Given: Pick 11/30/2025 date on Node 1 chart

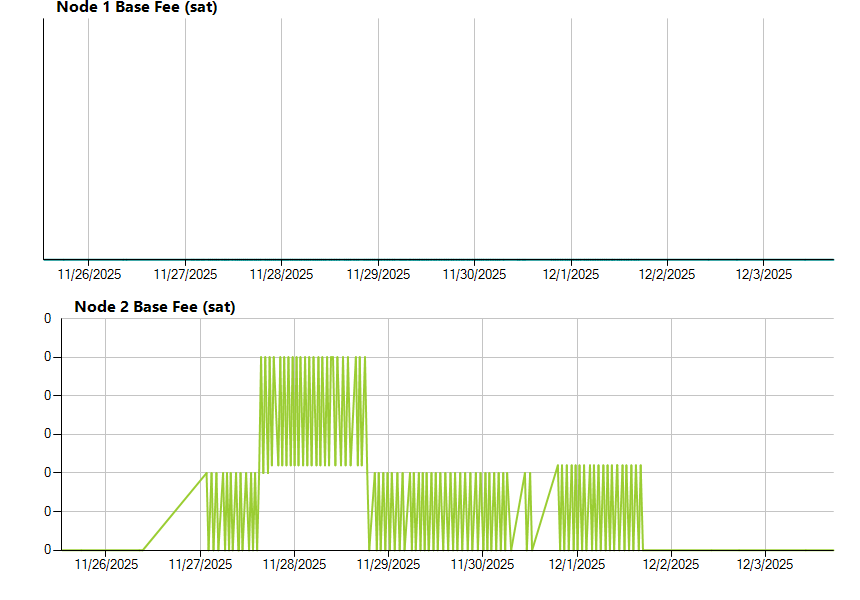Looking at the screenshot, I should (474, 274).
